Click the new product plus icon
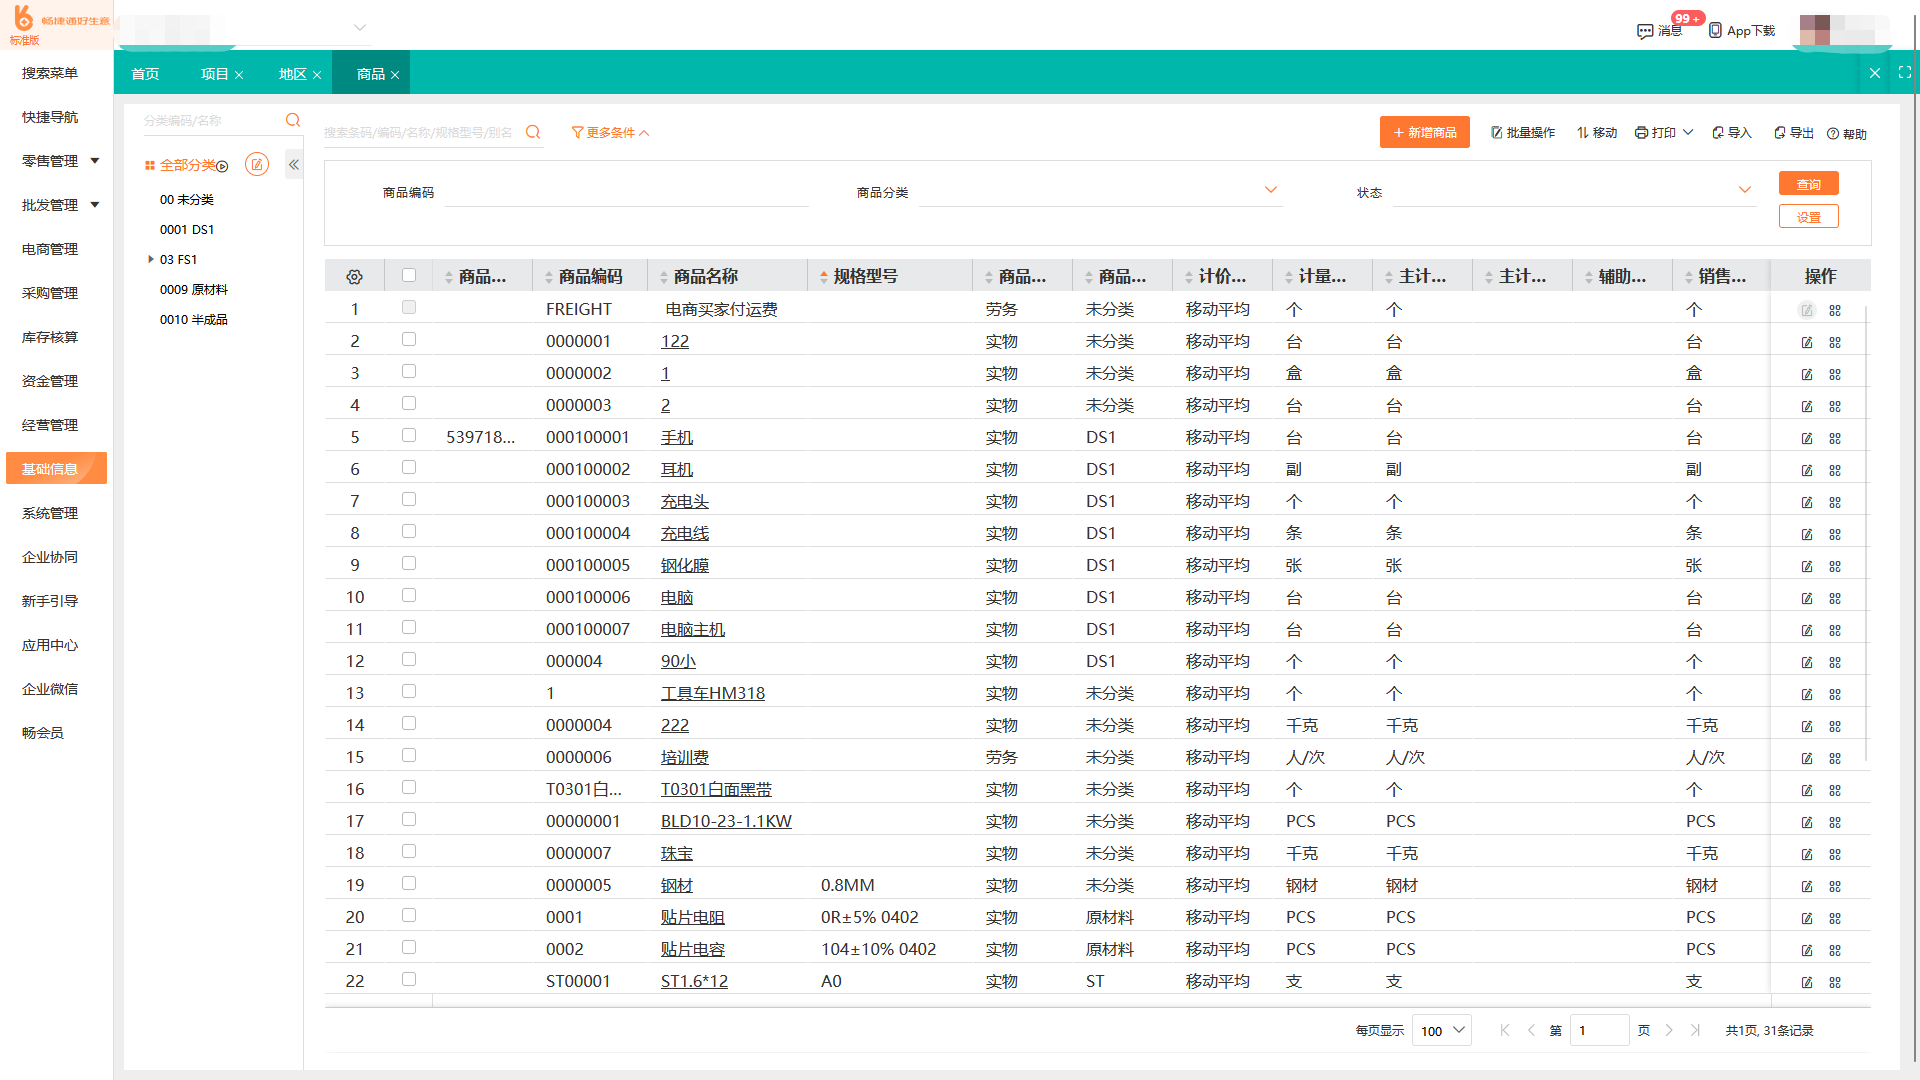This screenshot has height=1080, width=1920. (1395, 132)
